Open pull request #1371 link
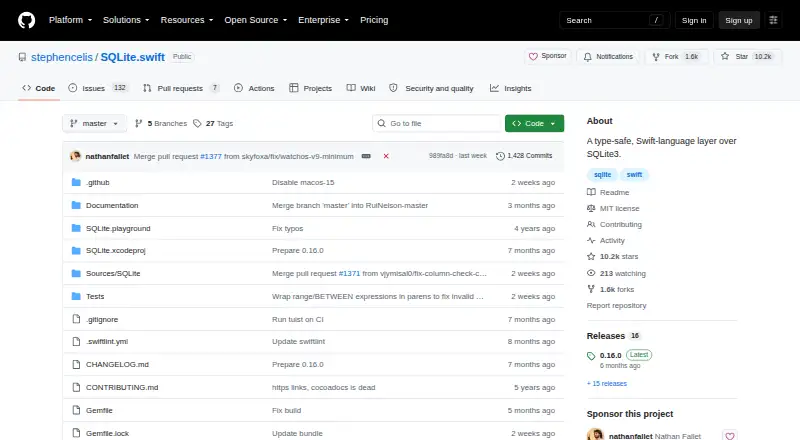This screenshot has width=800, height=440. [349, 274]
